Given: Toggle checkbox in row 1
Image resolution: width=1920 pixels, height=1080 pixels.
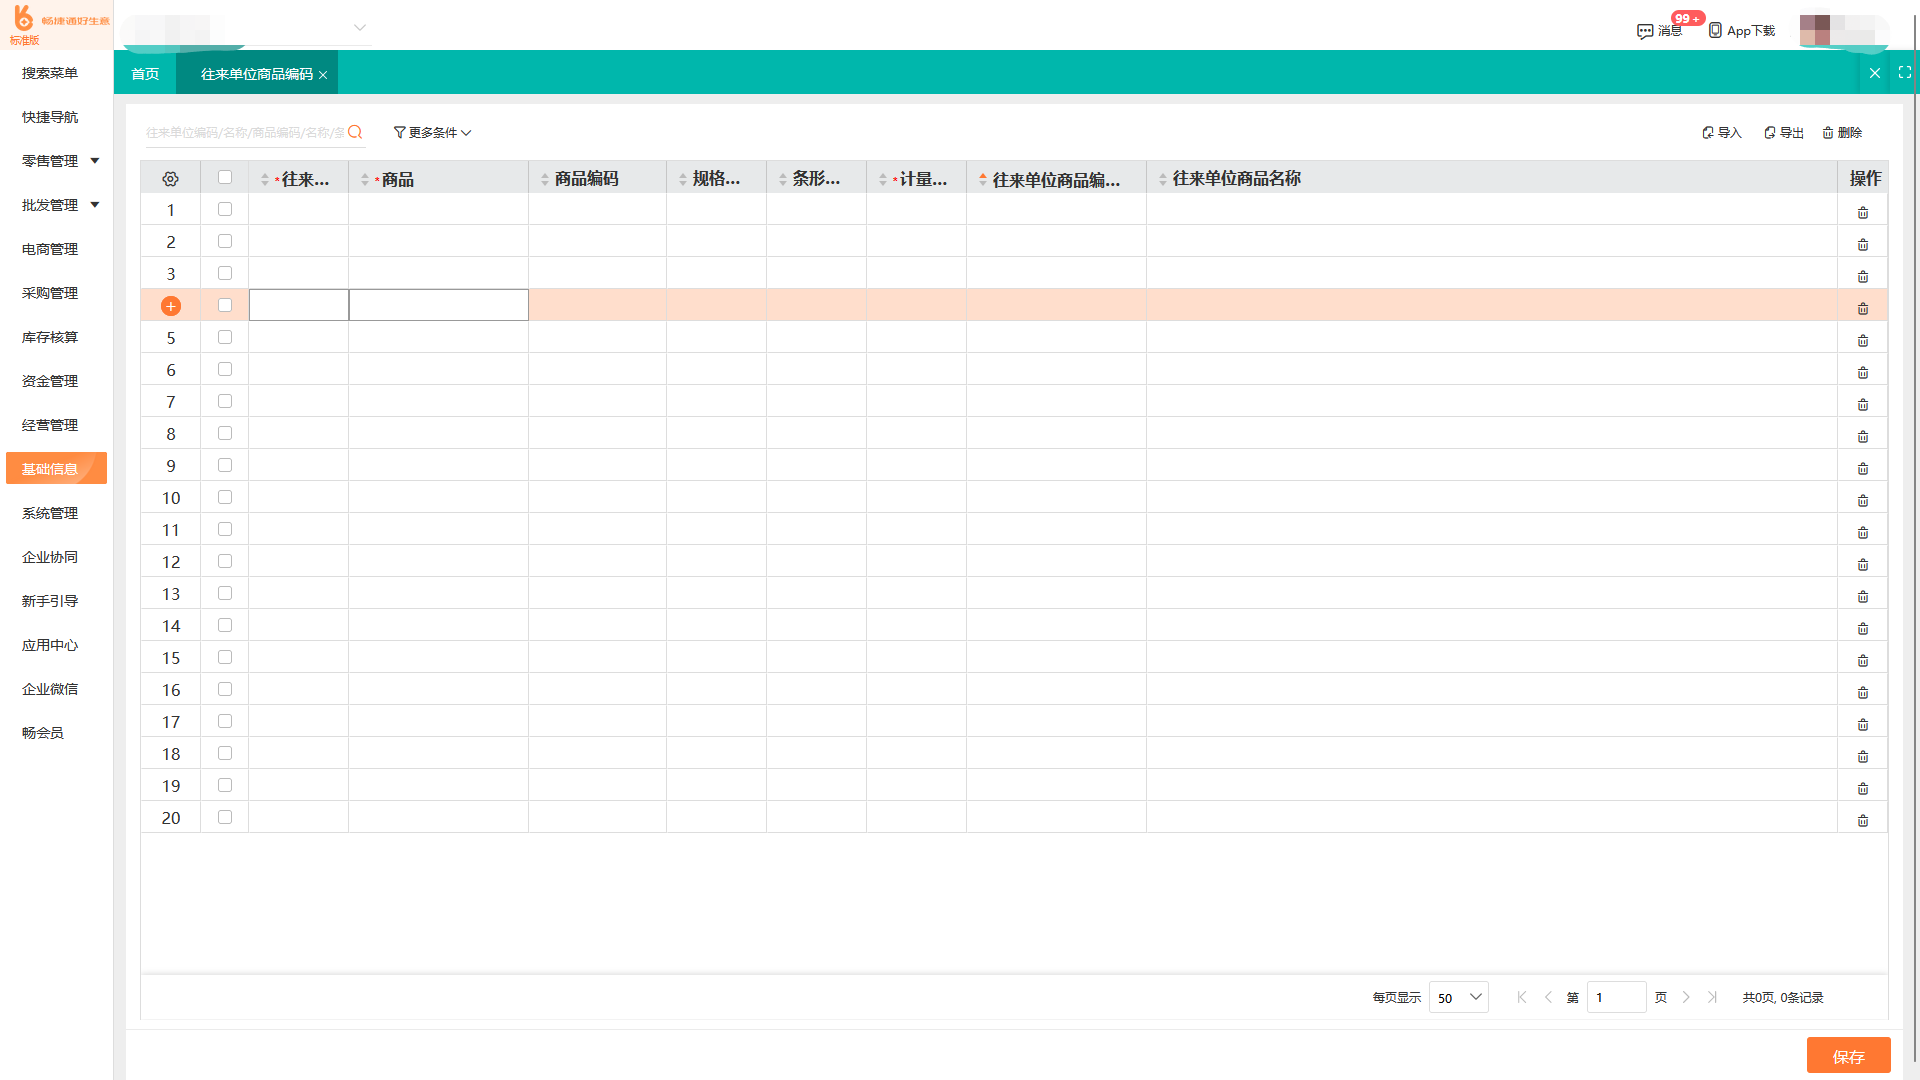Looking at the screenshot, I should click(x=225, y=208).
